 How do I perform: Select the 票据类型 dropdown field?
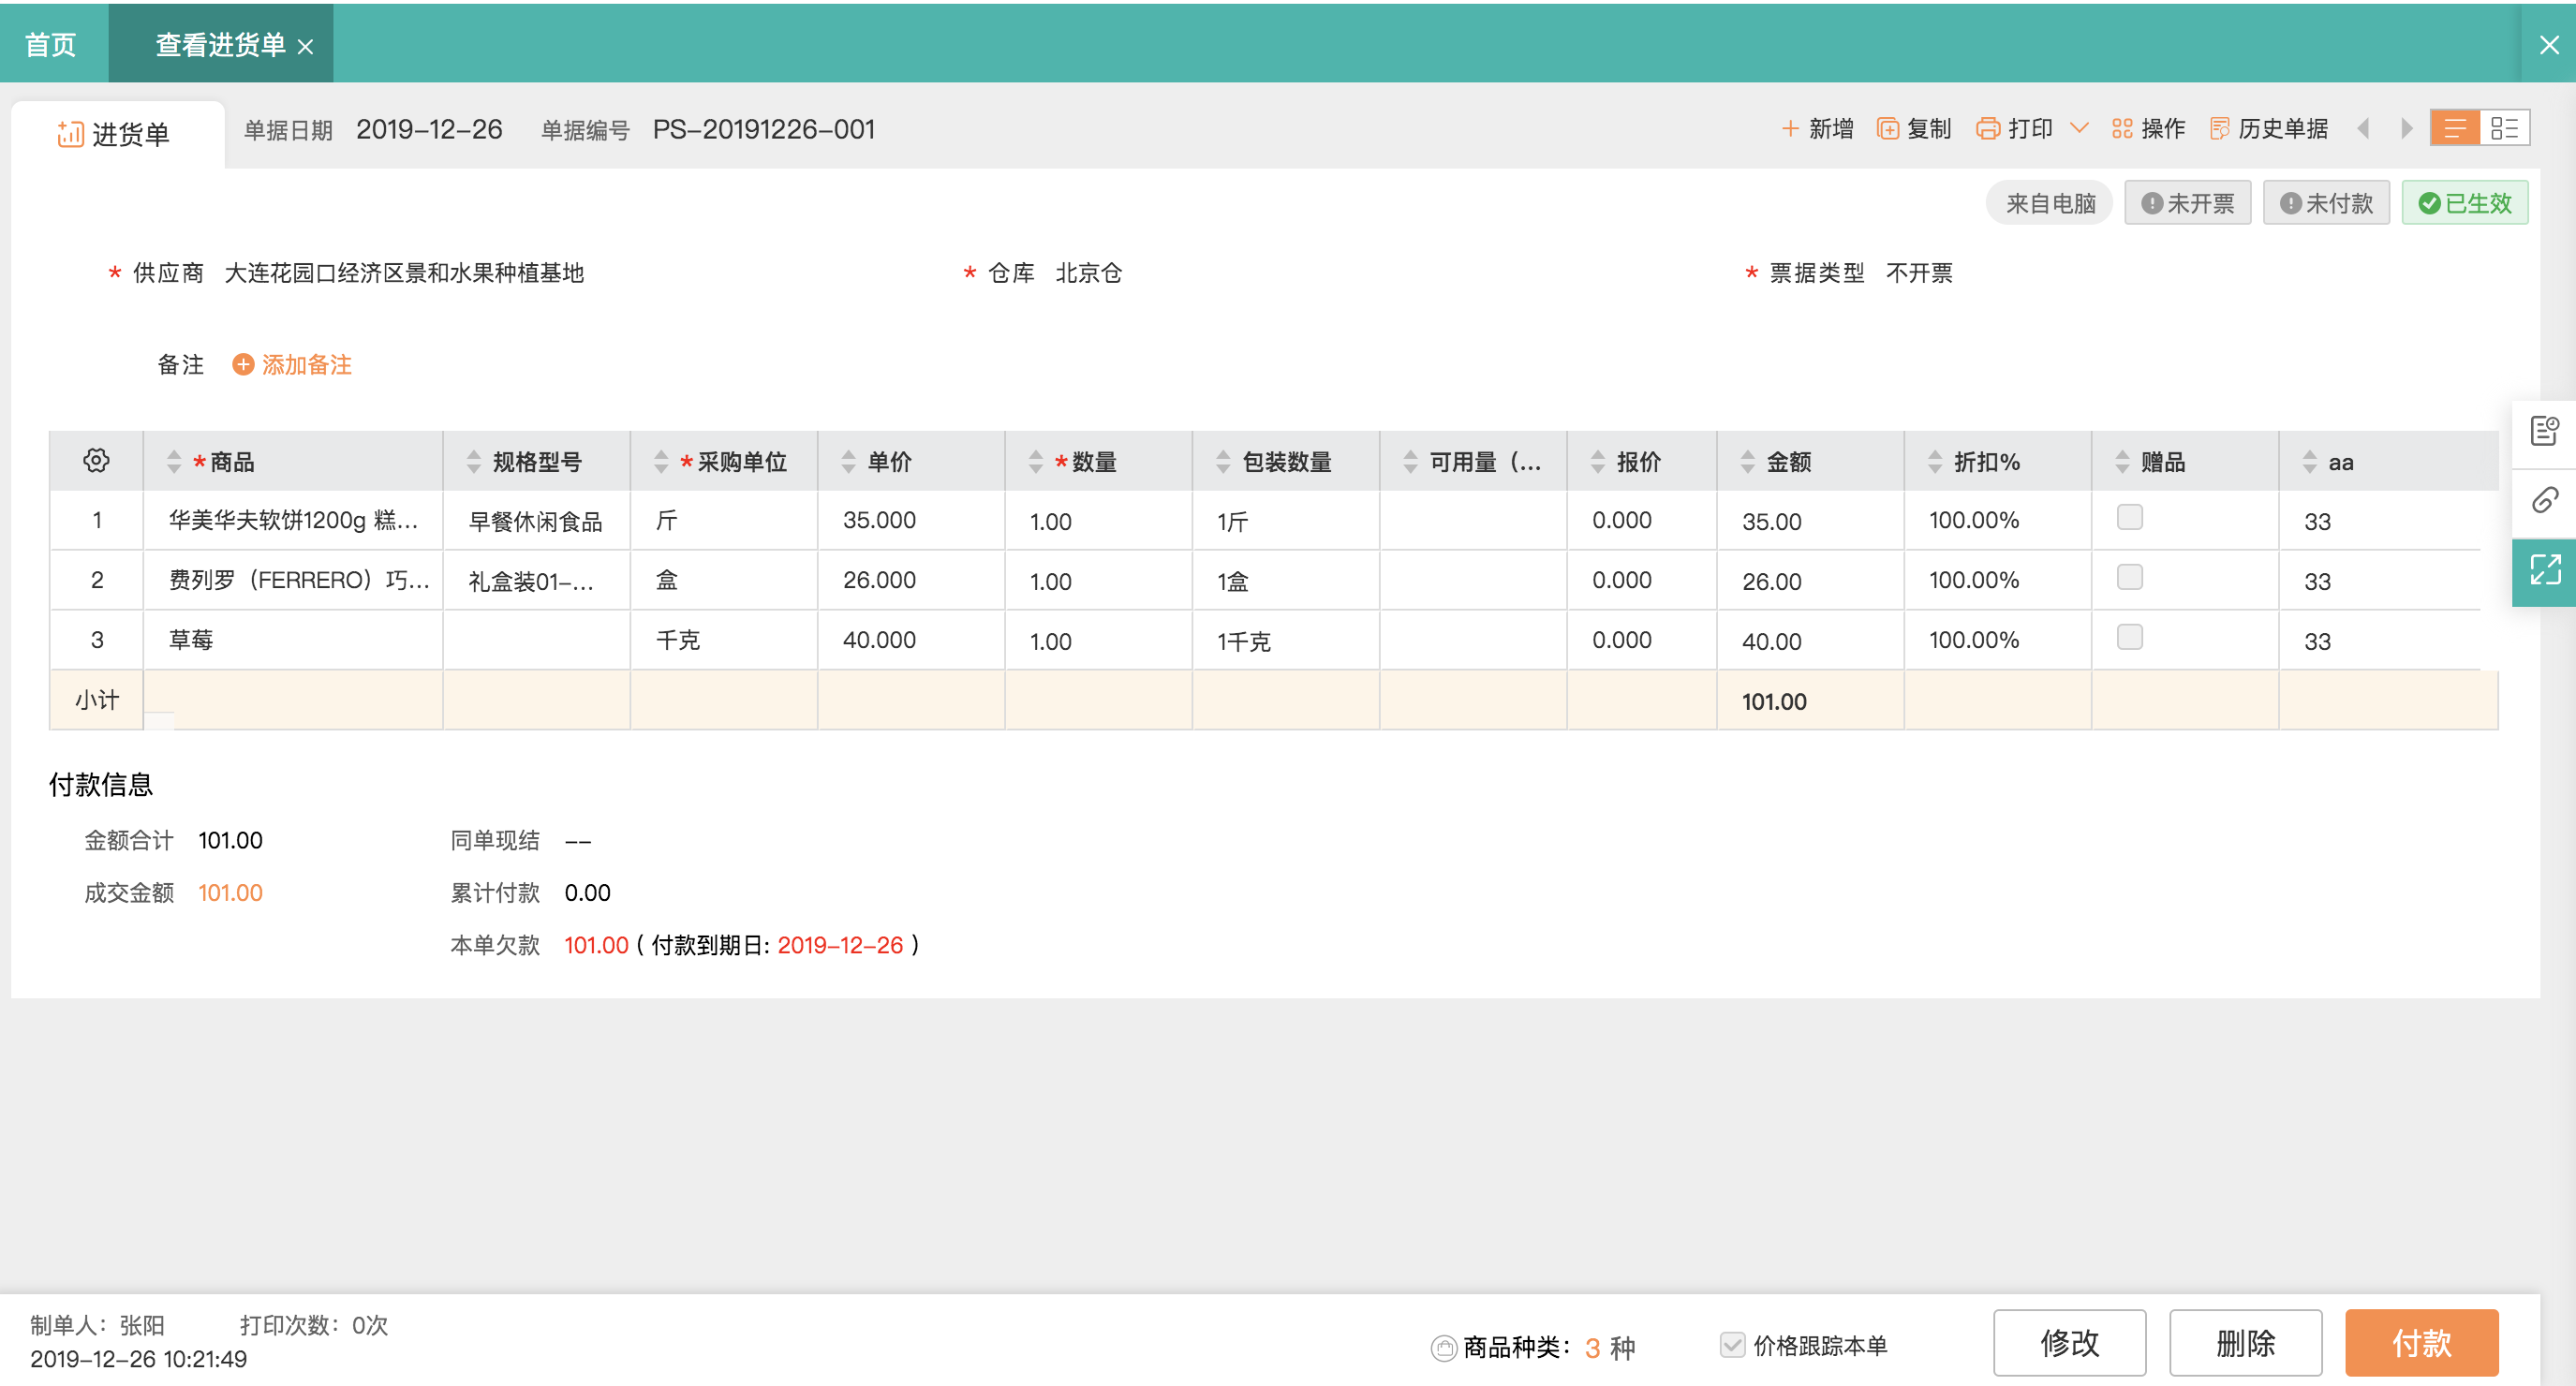click(1926, 273)
